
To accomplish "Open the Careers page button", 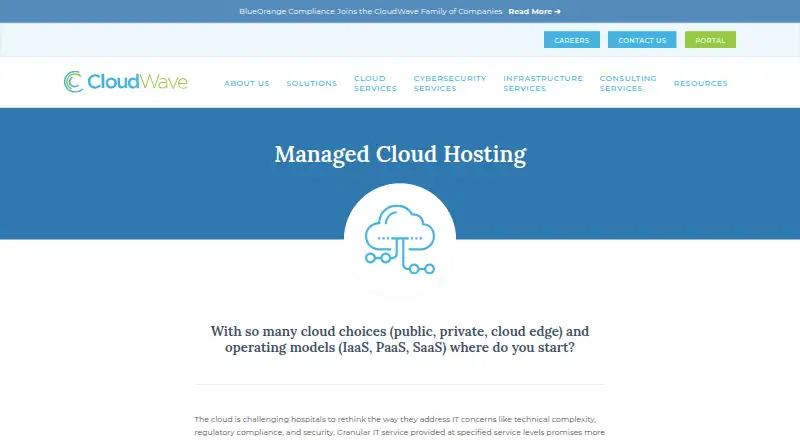I will (x=571, y=40).
